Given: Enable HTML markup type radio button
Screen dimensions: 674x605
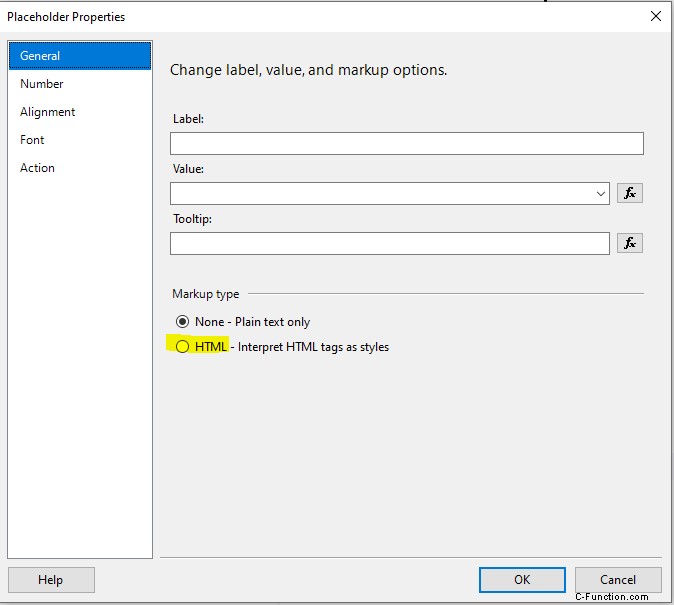Looking at the screenshot, I should click(182, 347).
